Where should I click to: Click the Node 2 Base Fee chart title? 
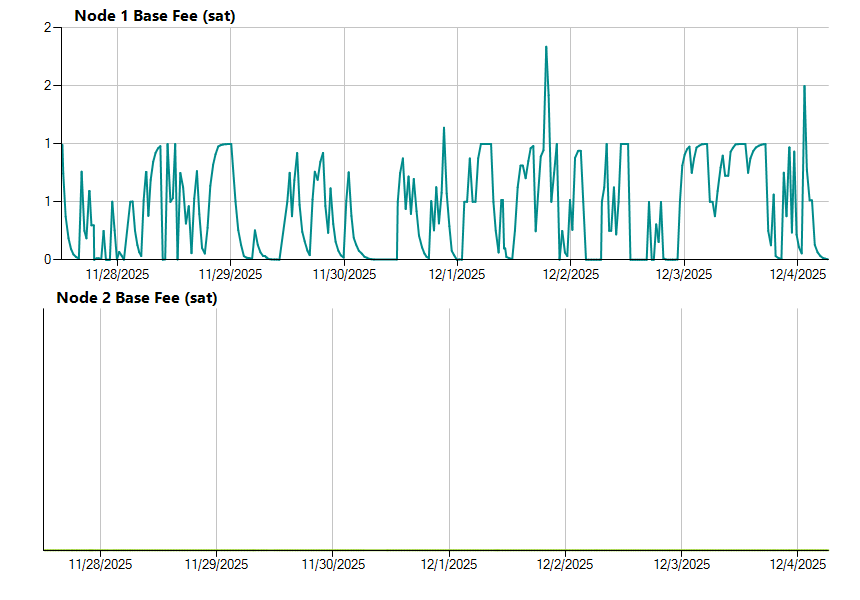tap(137, 297)
